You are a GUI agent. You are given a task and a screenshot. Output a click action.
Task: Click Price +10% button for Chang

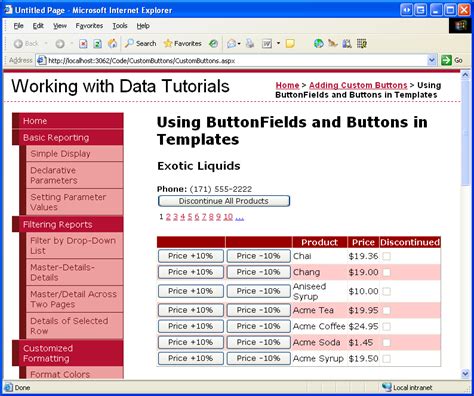coord(191,272)
